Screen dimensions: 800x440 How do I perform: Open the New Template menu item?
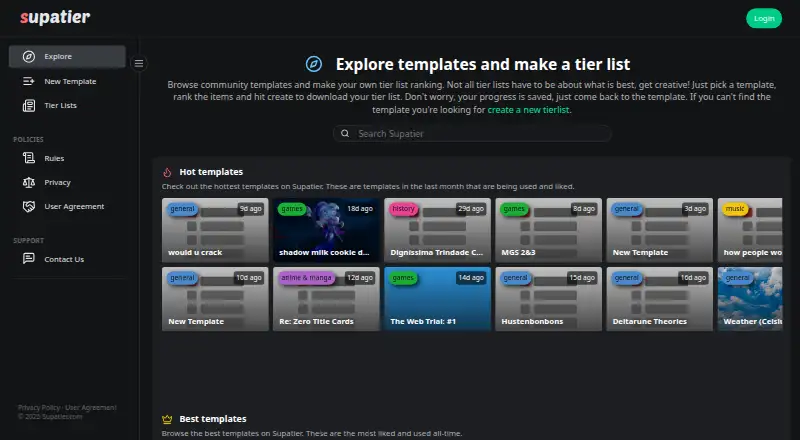[67, 81]
